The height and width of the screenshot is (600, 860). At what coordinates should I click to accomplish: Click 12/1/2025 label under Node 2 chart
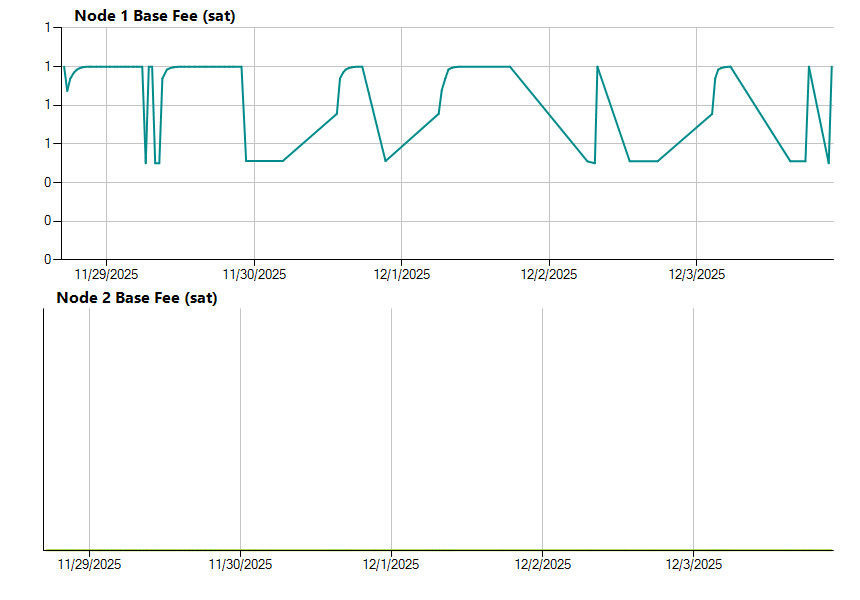click(391, 565)
